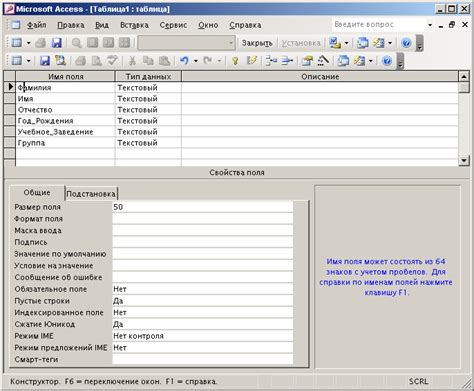The image size is (474, 391).
Task: Open the View dropdown arrow in the second toolbar
Action: point(28,61)
